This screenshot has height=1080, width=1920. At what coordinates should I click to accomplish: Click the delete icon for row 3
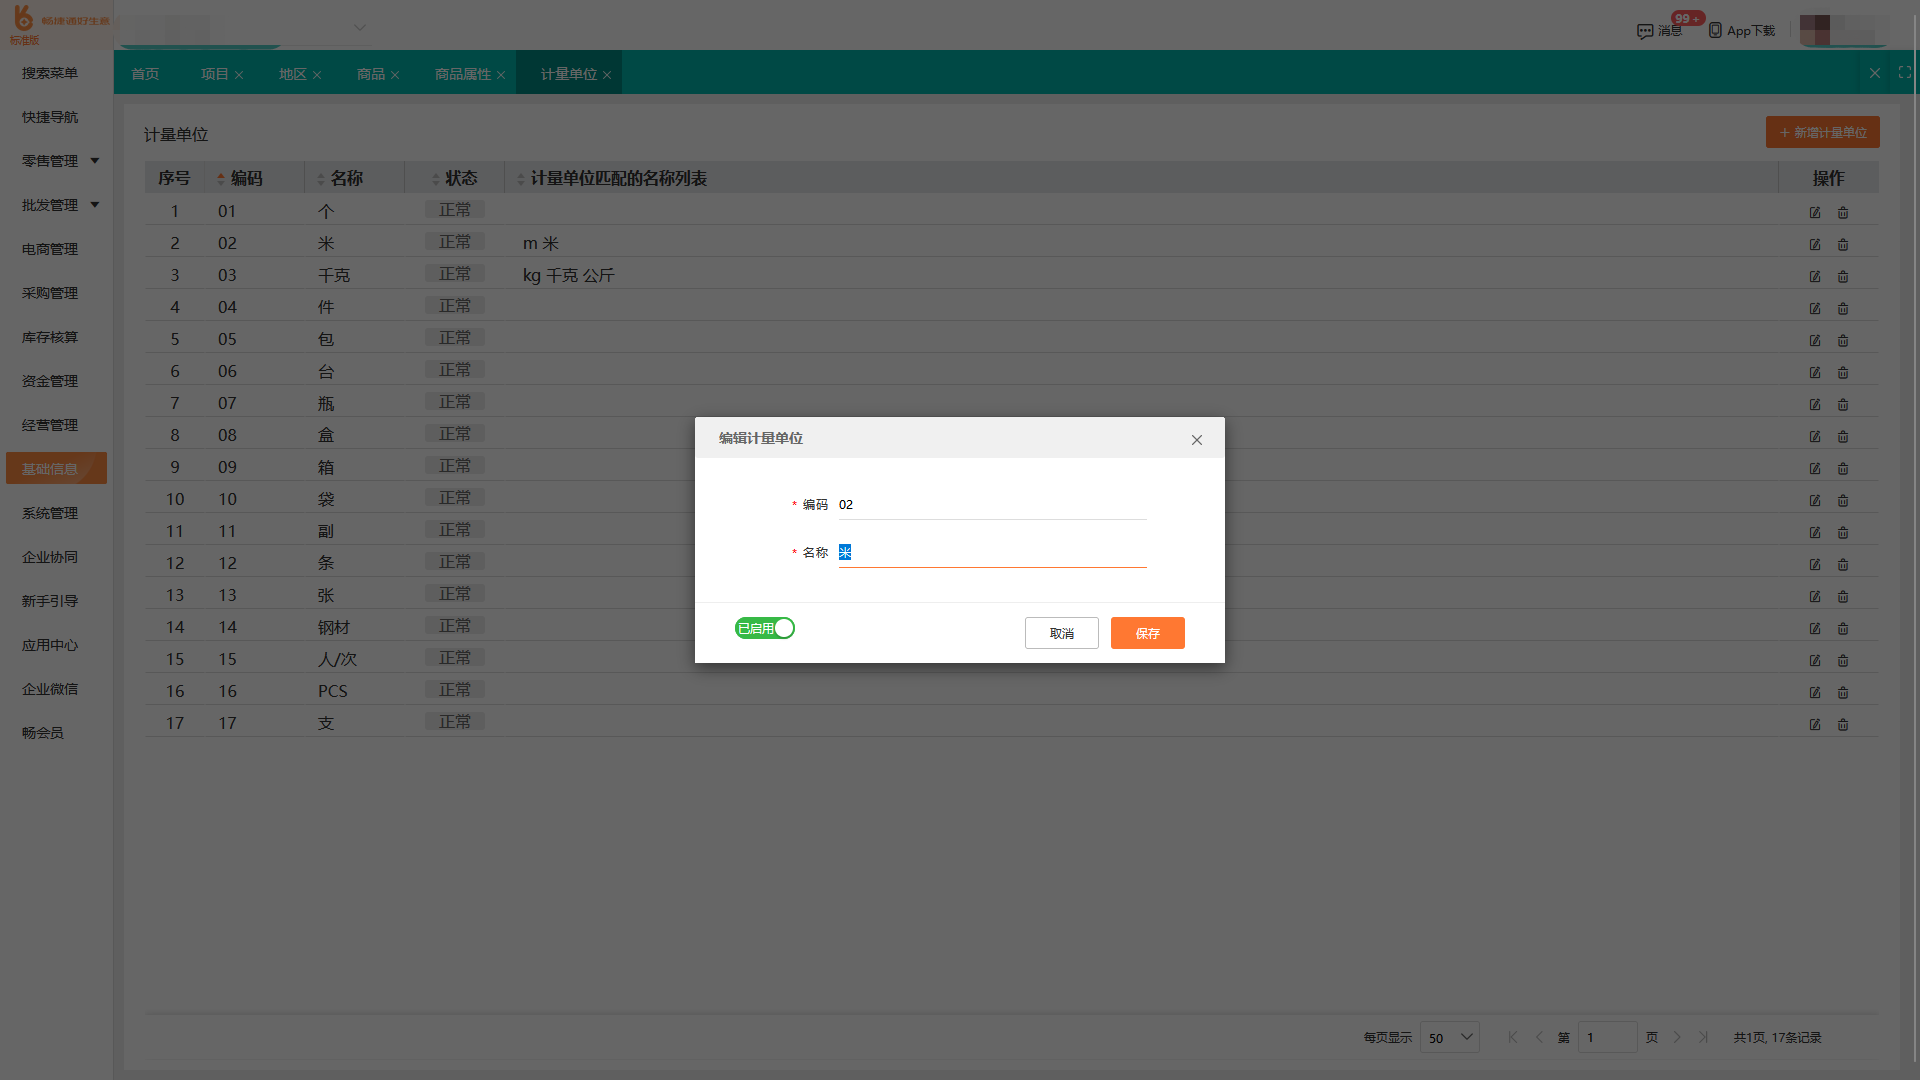click(1844, 276)
